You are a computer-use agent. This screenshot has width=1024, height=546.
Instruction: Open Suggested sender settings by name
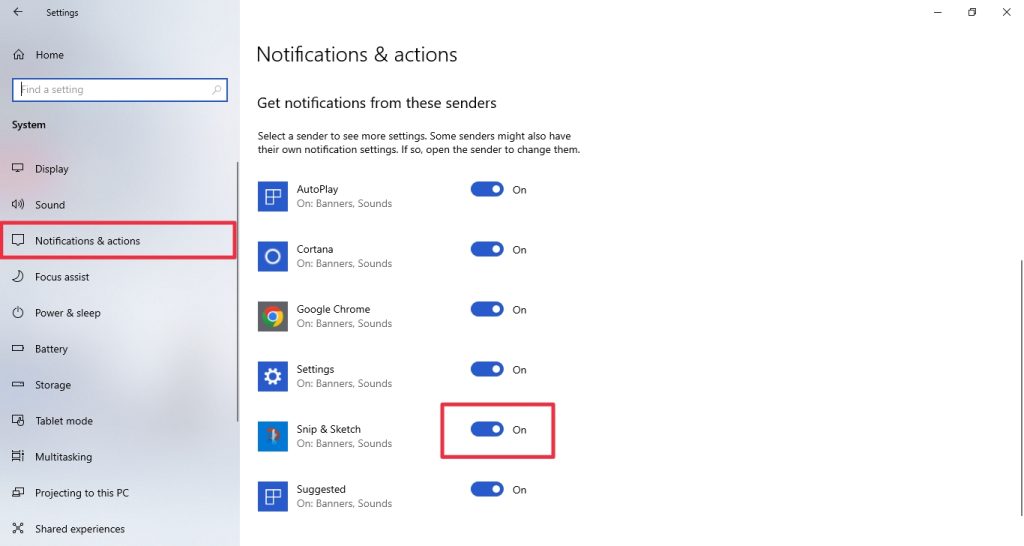point(321,489)
